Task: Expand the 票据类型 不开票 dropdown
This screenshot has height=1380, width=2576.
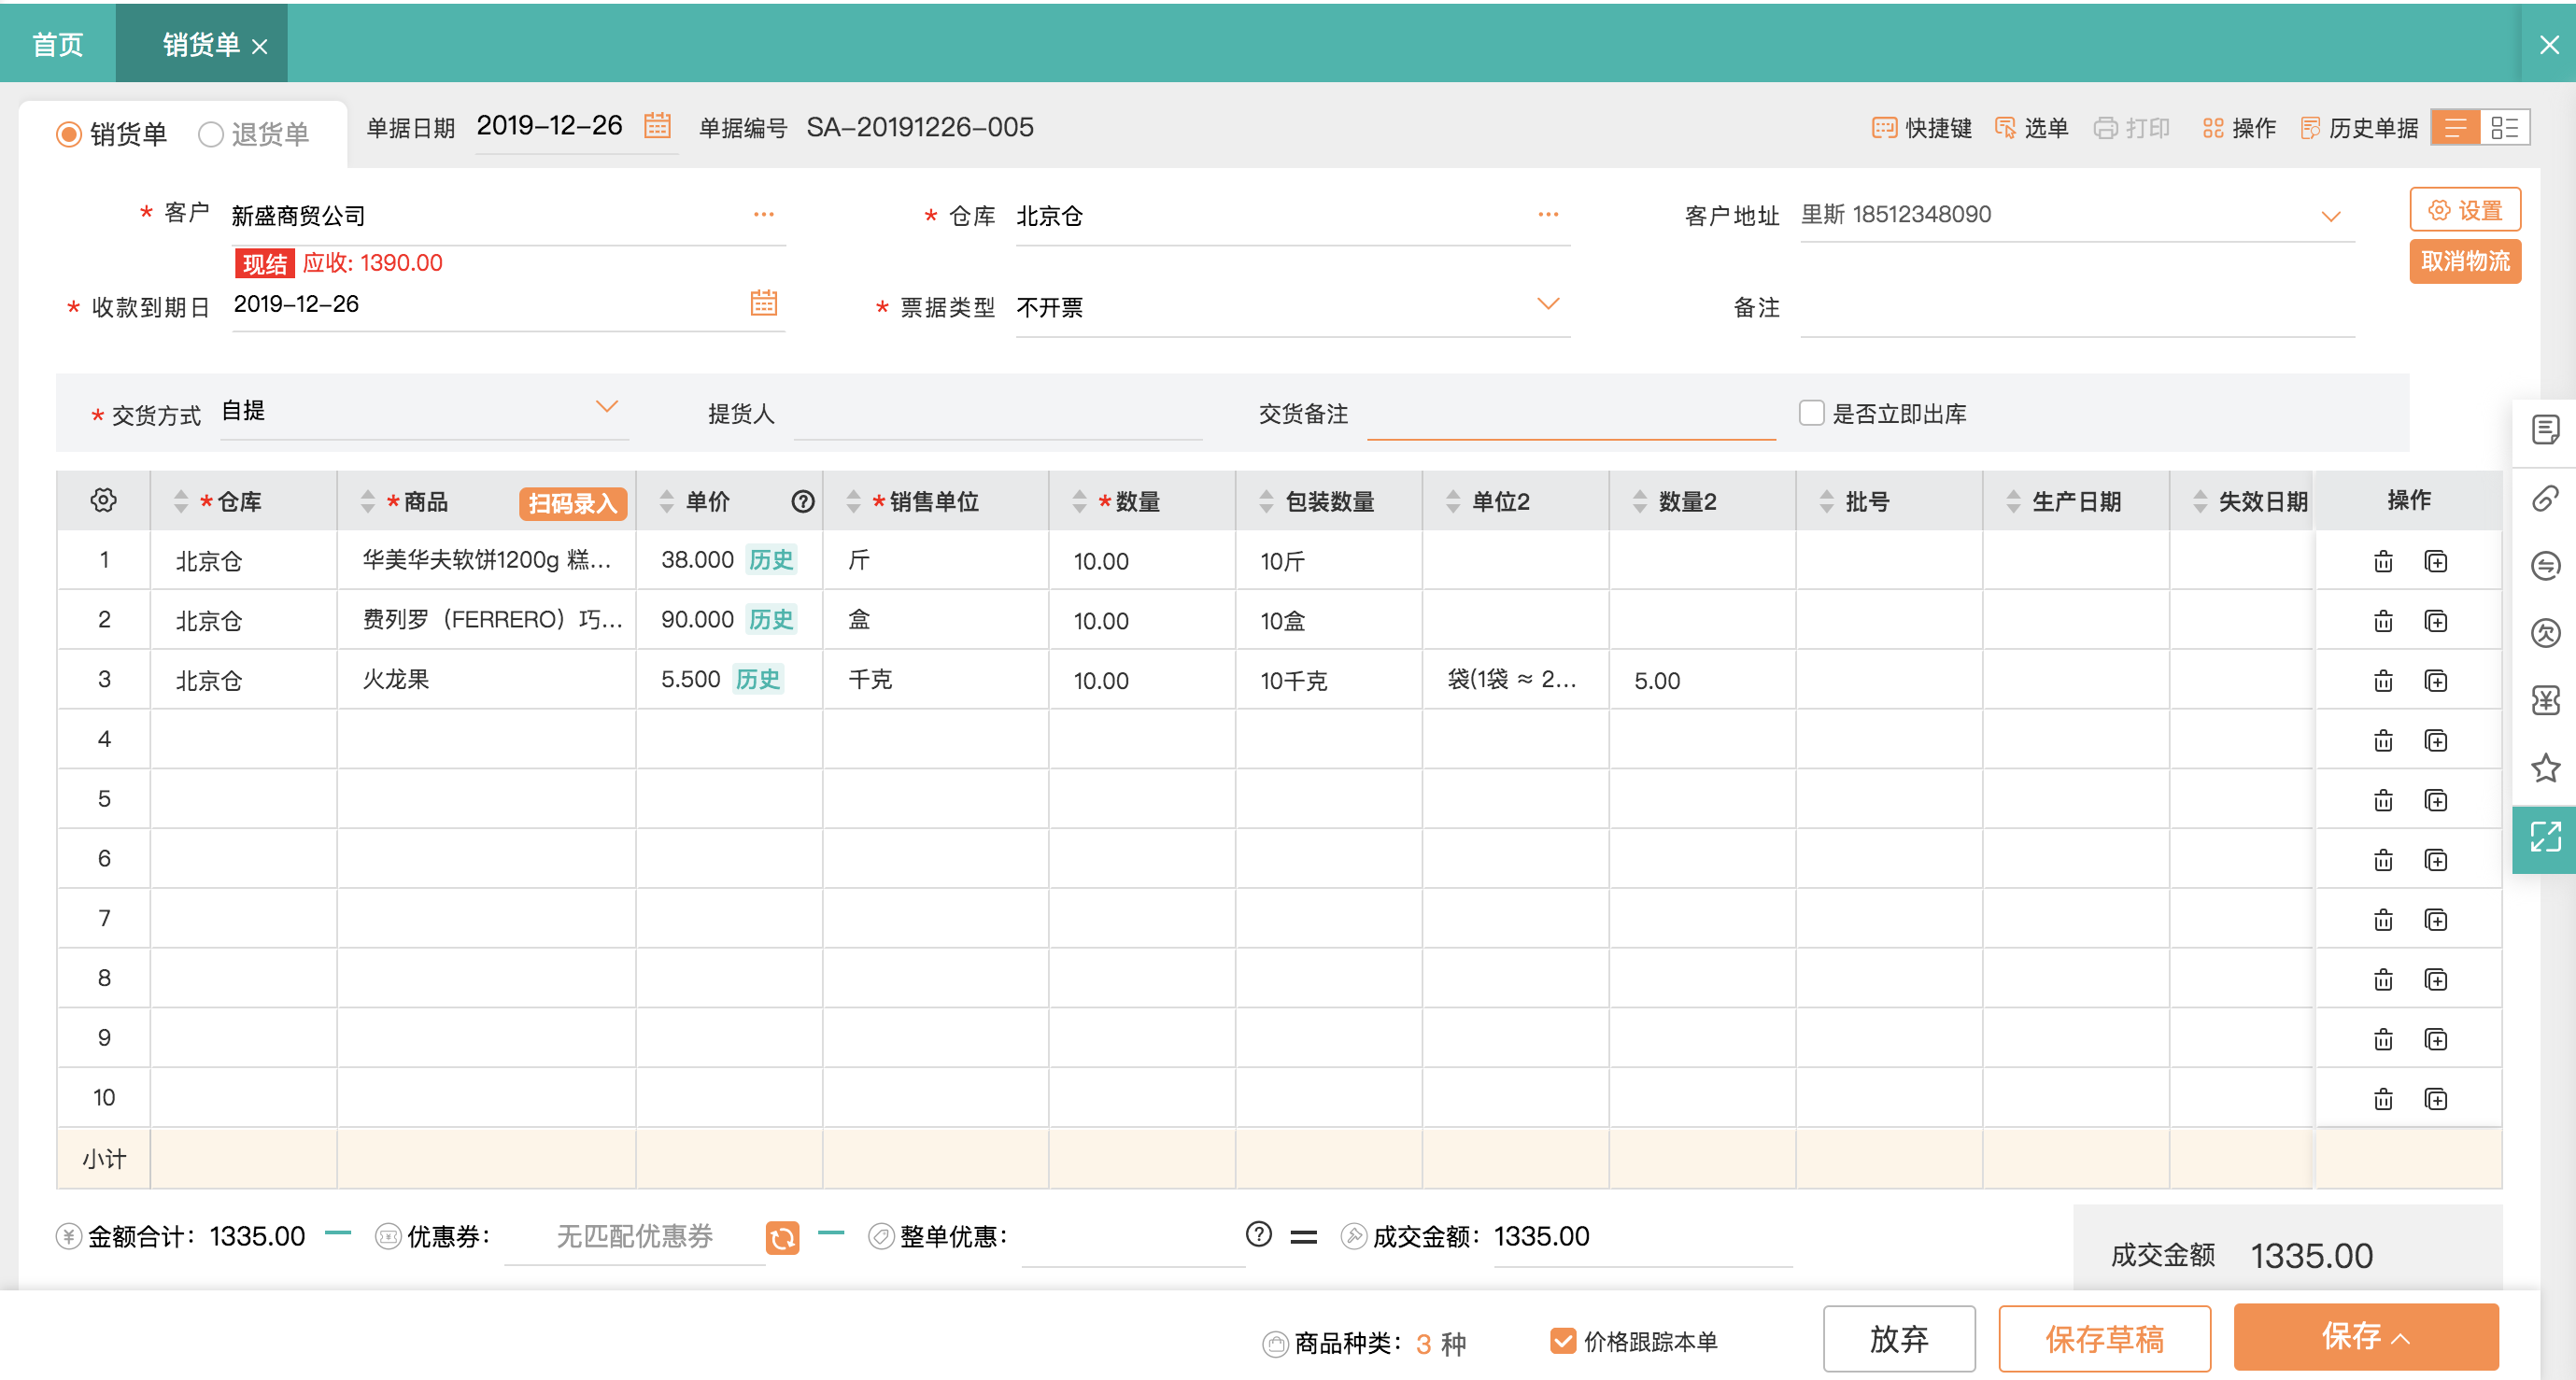Action: (x=1550, y=306)
